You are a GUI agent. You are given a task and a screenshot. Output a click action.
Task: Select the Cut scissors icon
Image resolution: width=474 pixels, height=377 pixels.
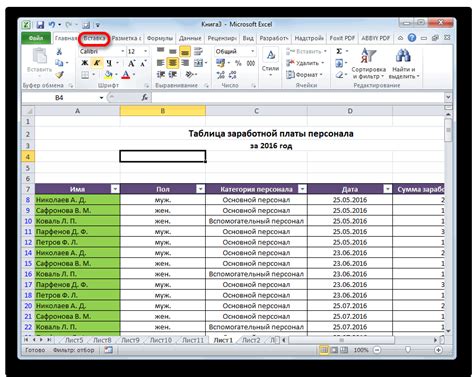click(59, 51)
